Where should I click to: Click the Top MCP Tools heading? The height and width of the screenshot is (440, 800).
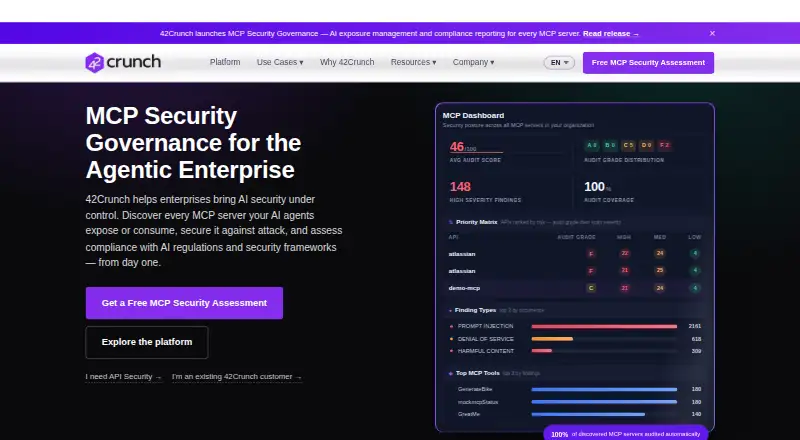tap(478, 373)
